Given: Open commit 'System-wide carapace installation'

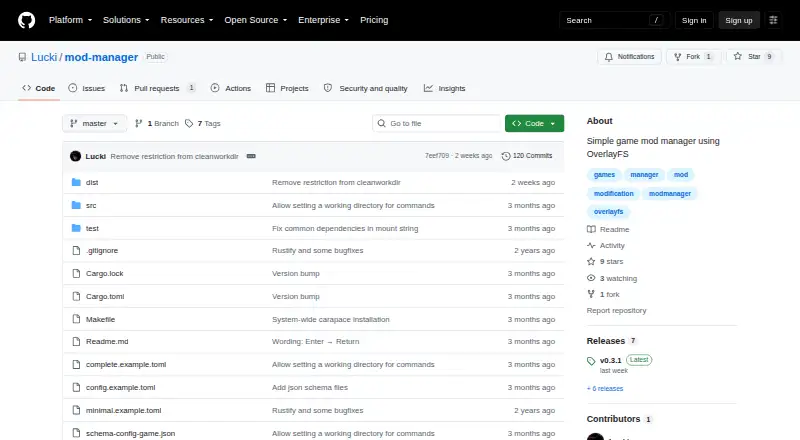Looking at the screenshot, I should pyautogui.click(x=331, y=320).
